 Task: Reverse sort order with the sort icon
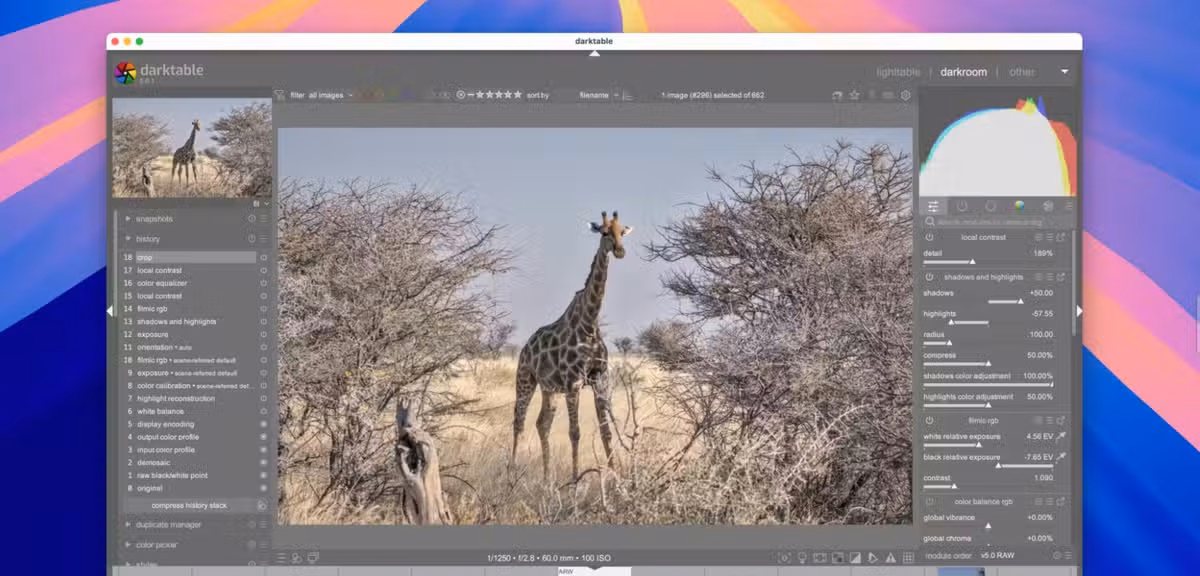pyautogui.click(x=627, y=95)
